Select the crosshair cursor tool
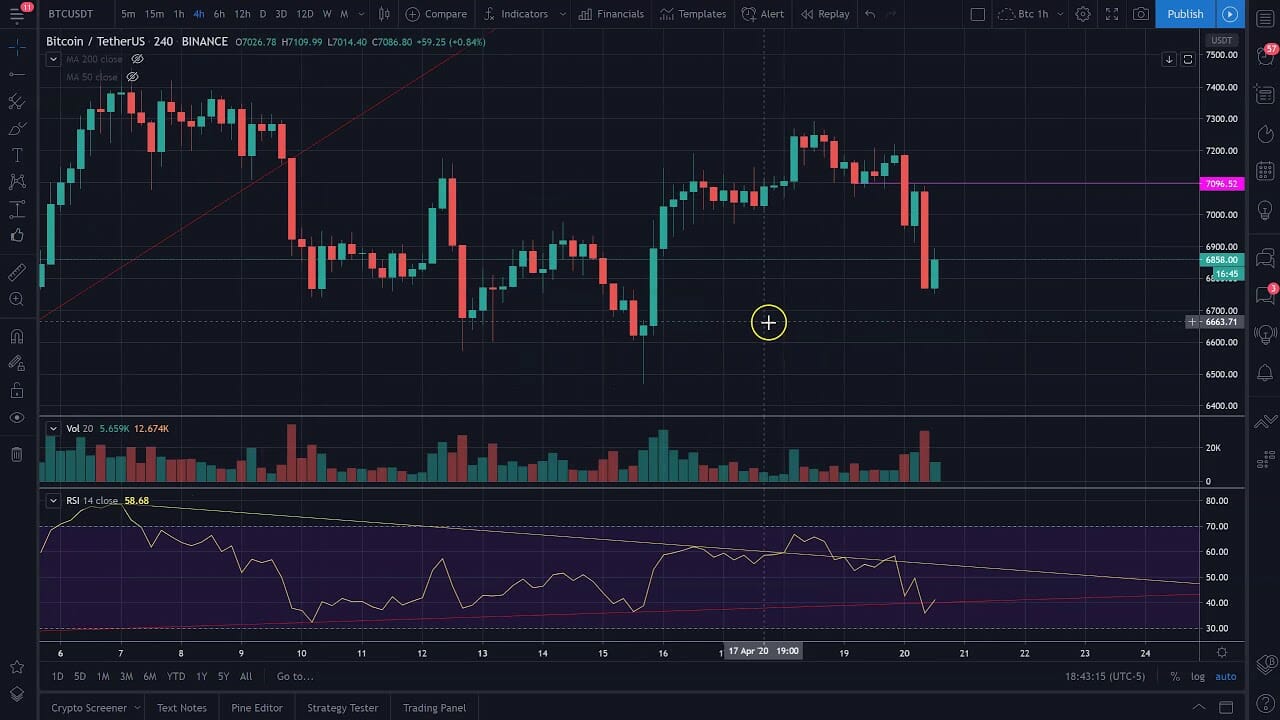Viewport: 1280px width, 720px height. click(x=17, y=47)
